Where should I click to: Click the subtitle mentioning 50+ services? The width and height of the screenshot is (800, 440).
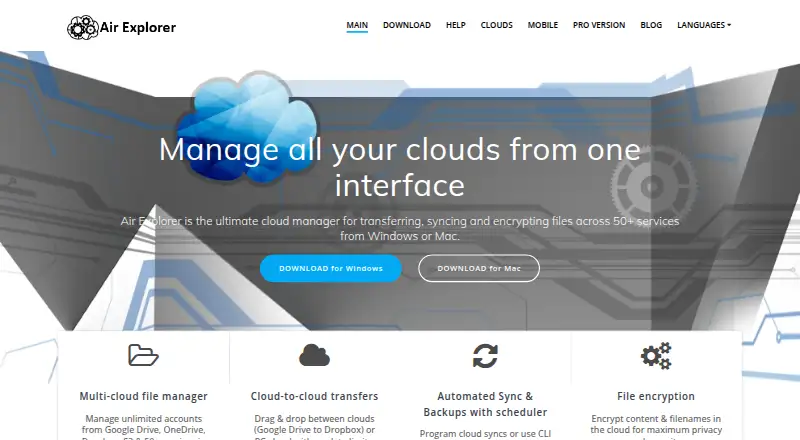[x=399, y=228]
